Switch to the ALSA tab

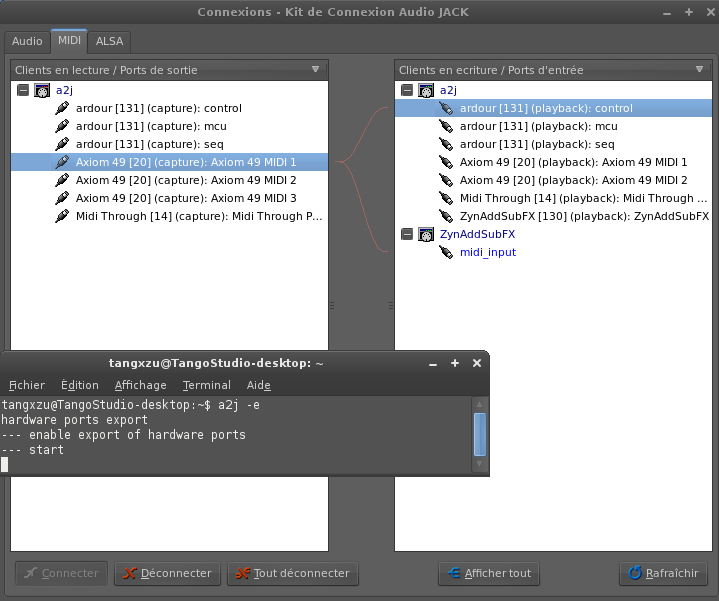[109, 41]
